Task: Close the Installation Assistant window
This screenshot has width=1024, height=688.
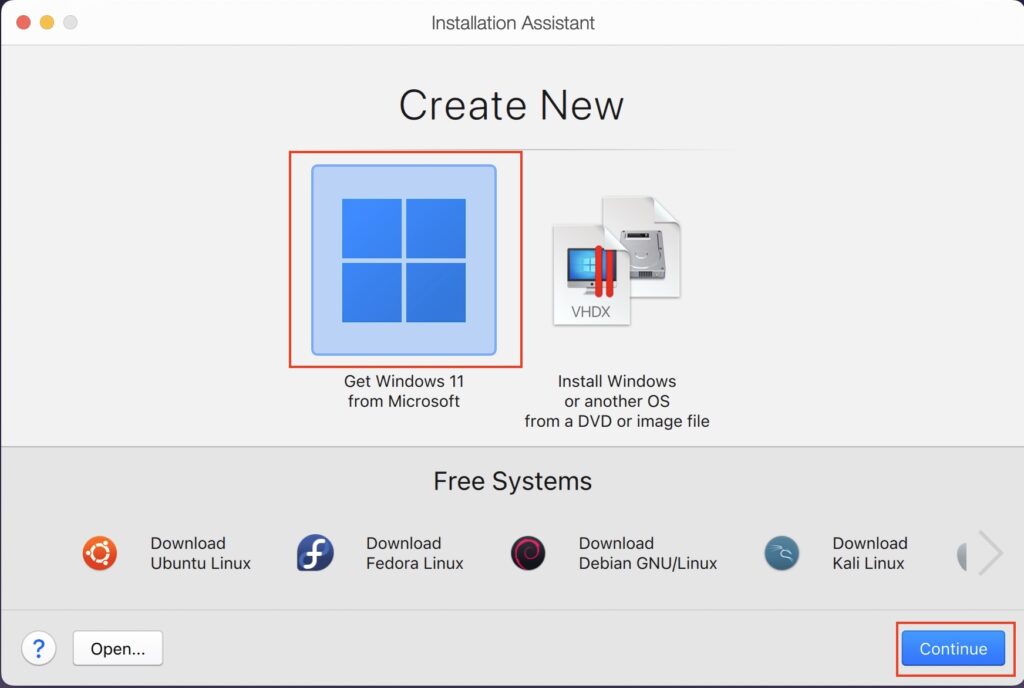Action: tap(24, 22)
